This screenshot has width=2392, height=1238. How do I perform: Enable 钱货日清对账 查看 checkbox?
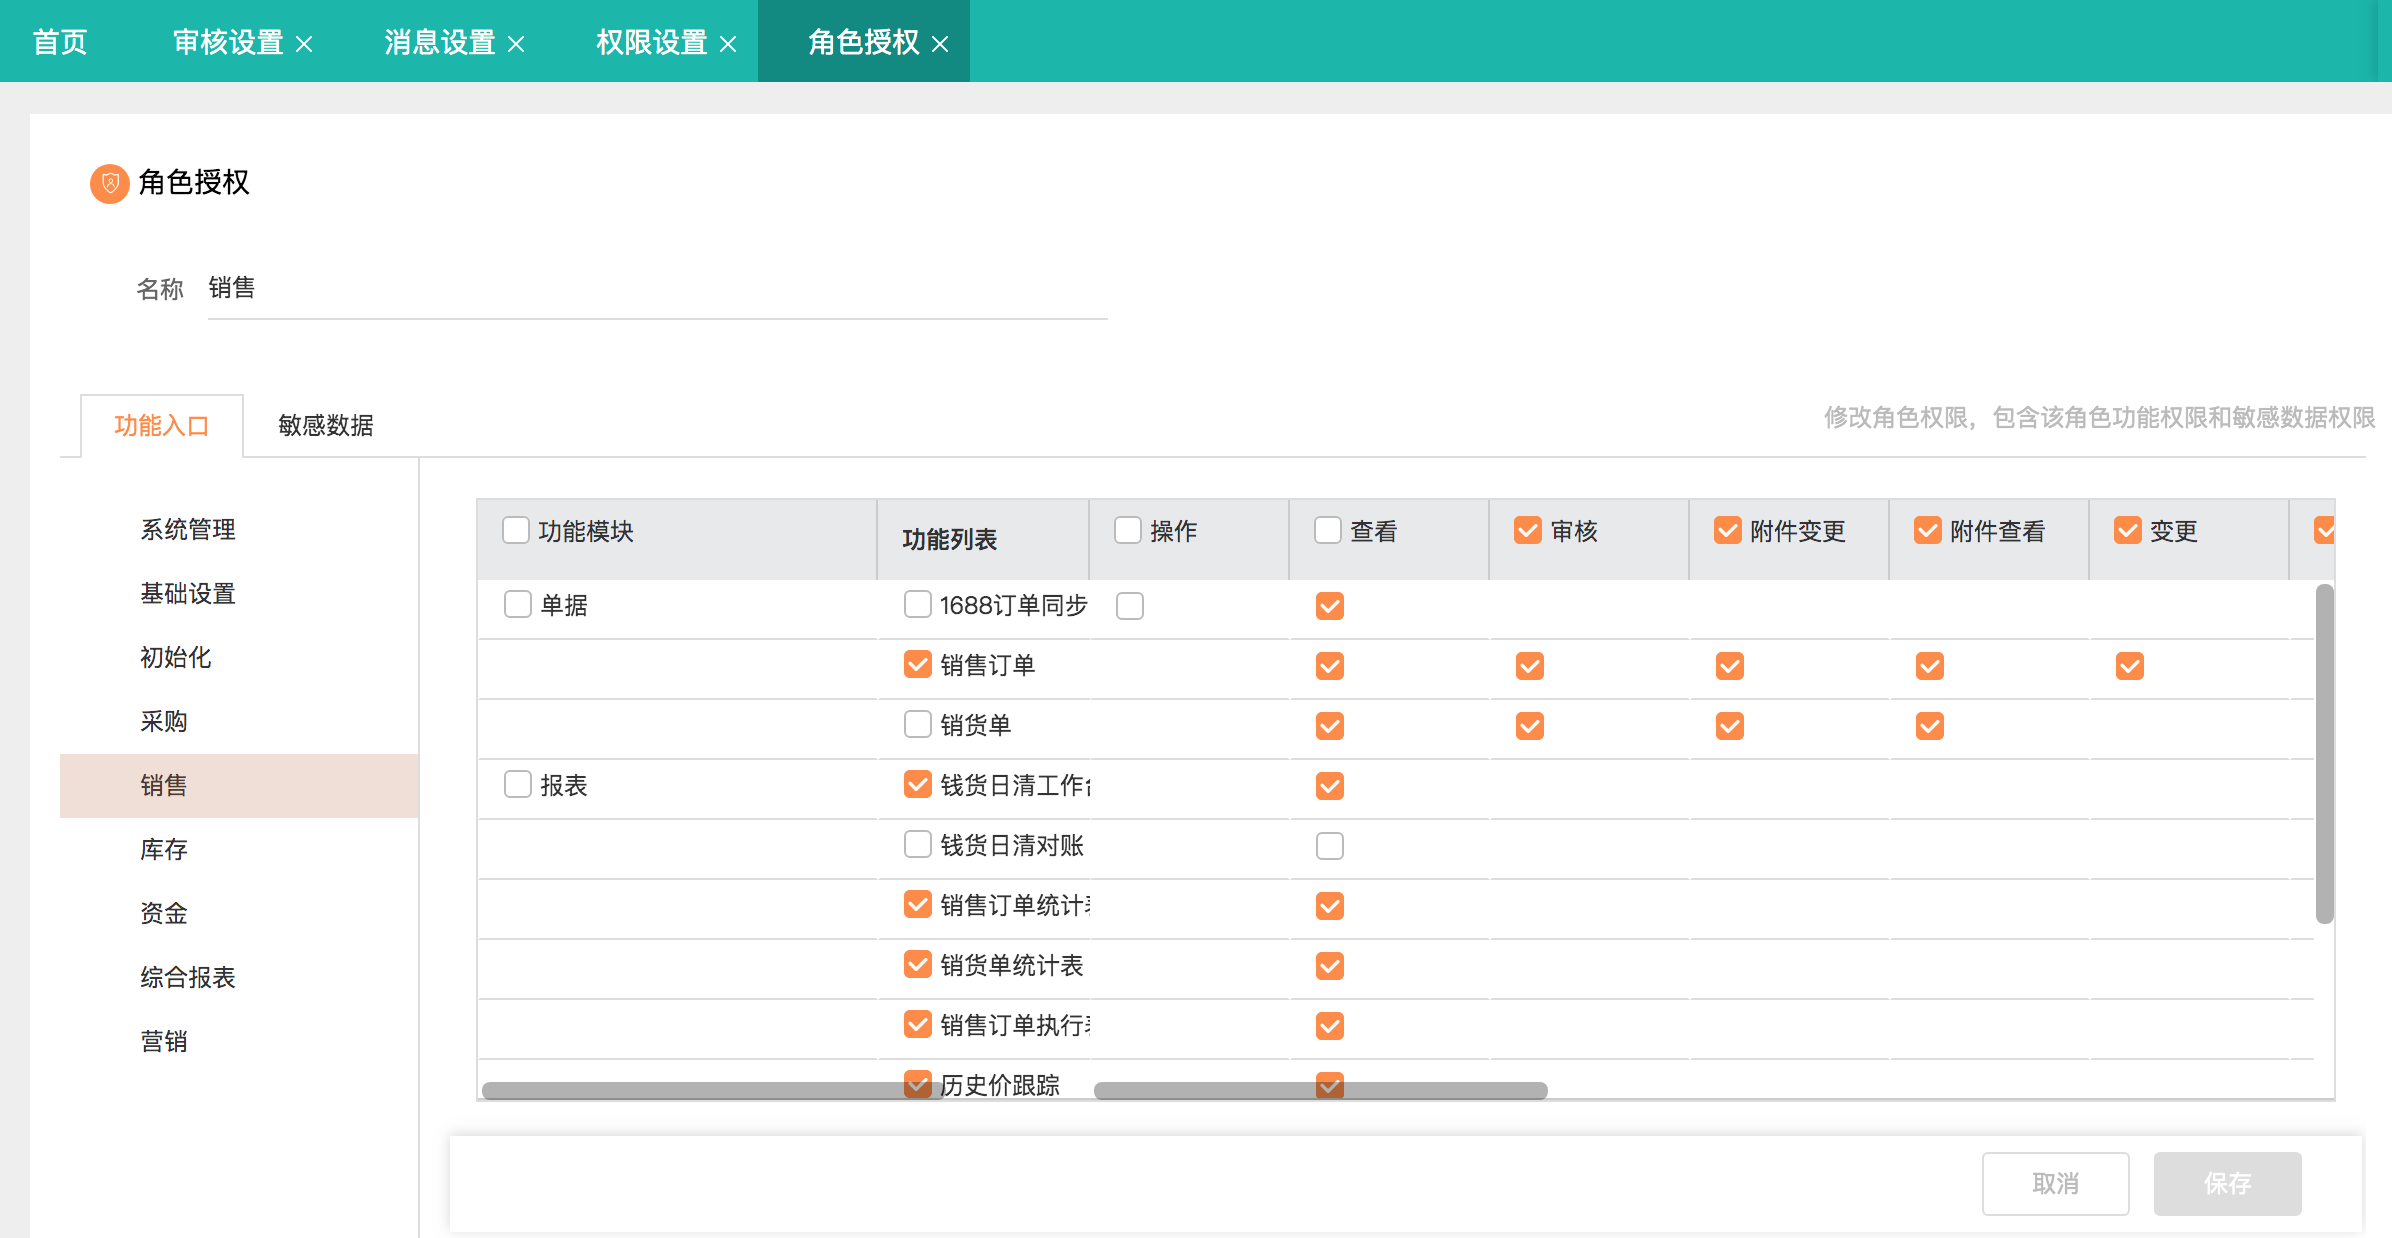click(x=1333, y=846)
